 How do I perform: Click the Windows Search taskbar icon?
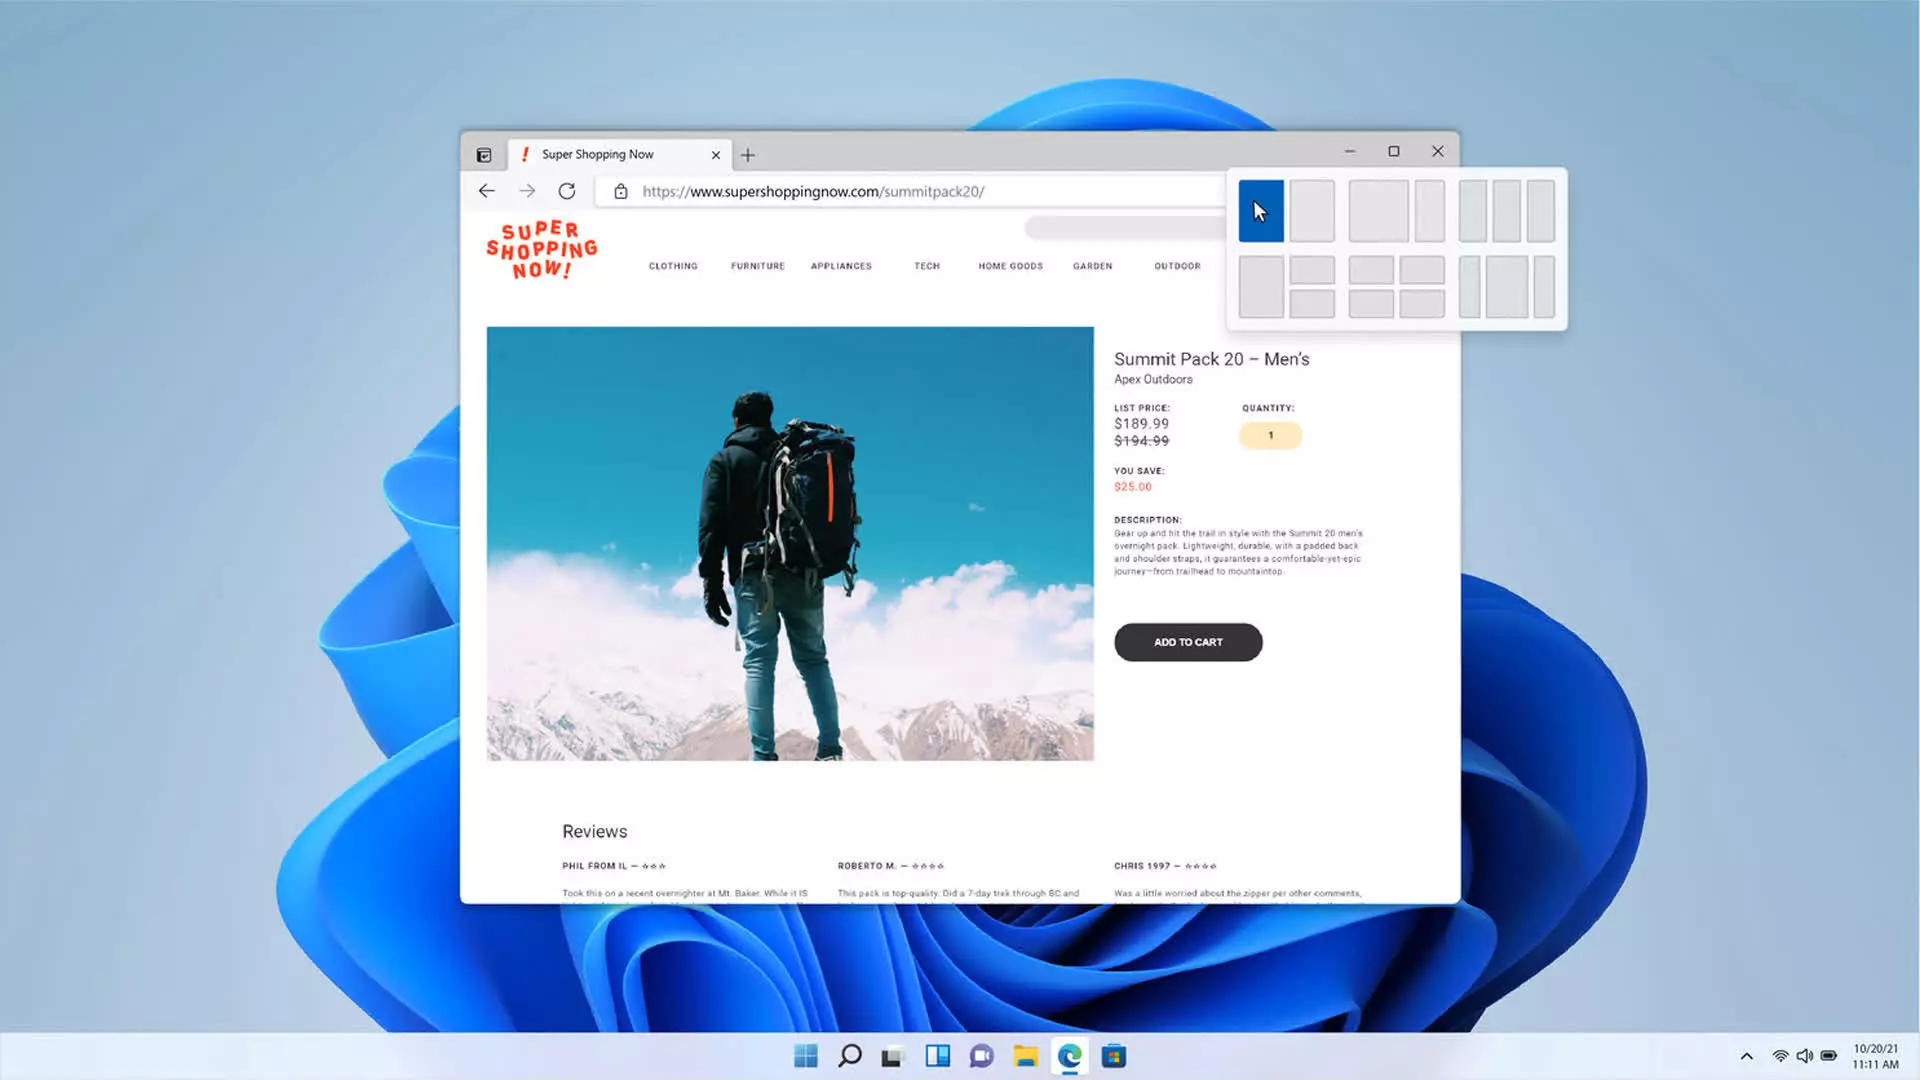[x=849, y=1055]
